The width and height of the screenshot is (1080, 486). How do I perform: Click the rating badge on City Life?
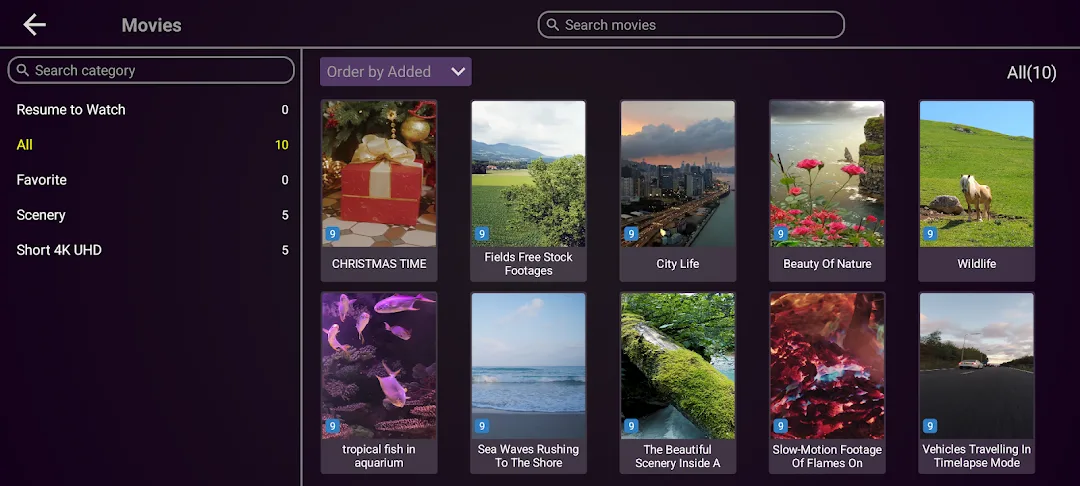coord(632,234)
